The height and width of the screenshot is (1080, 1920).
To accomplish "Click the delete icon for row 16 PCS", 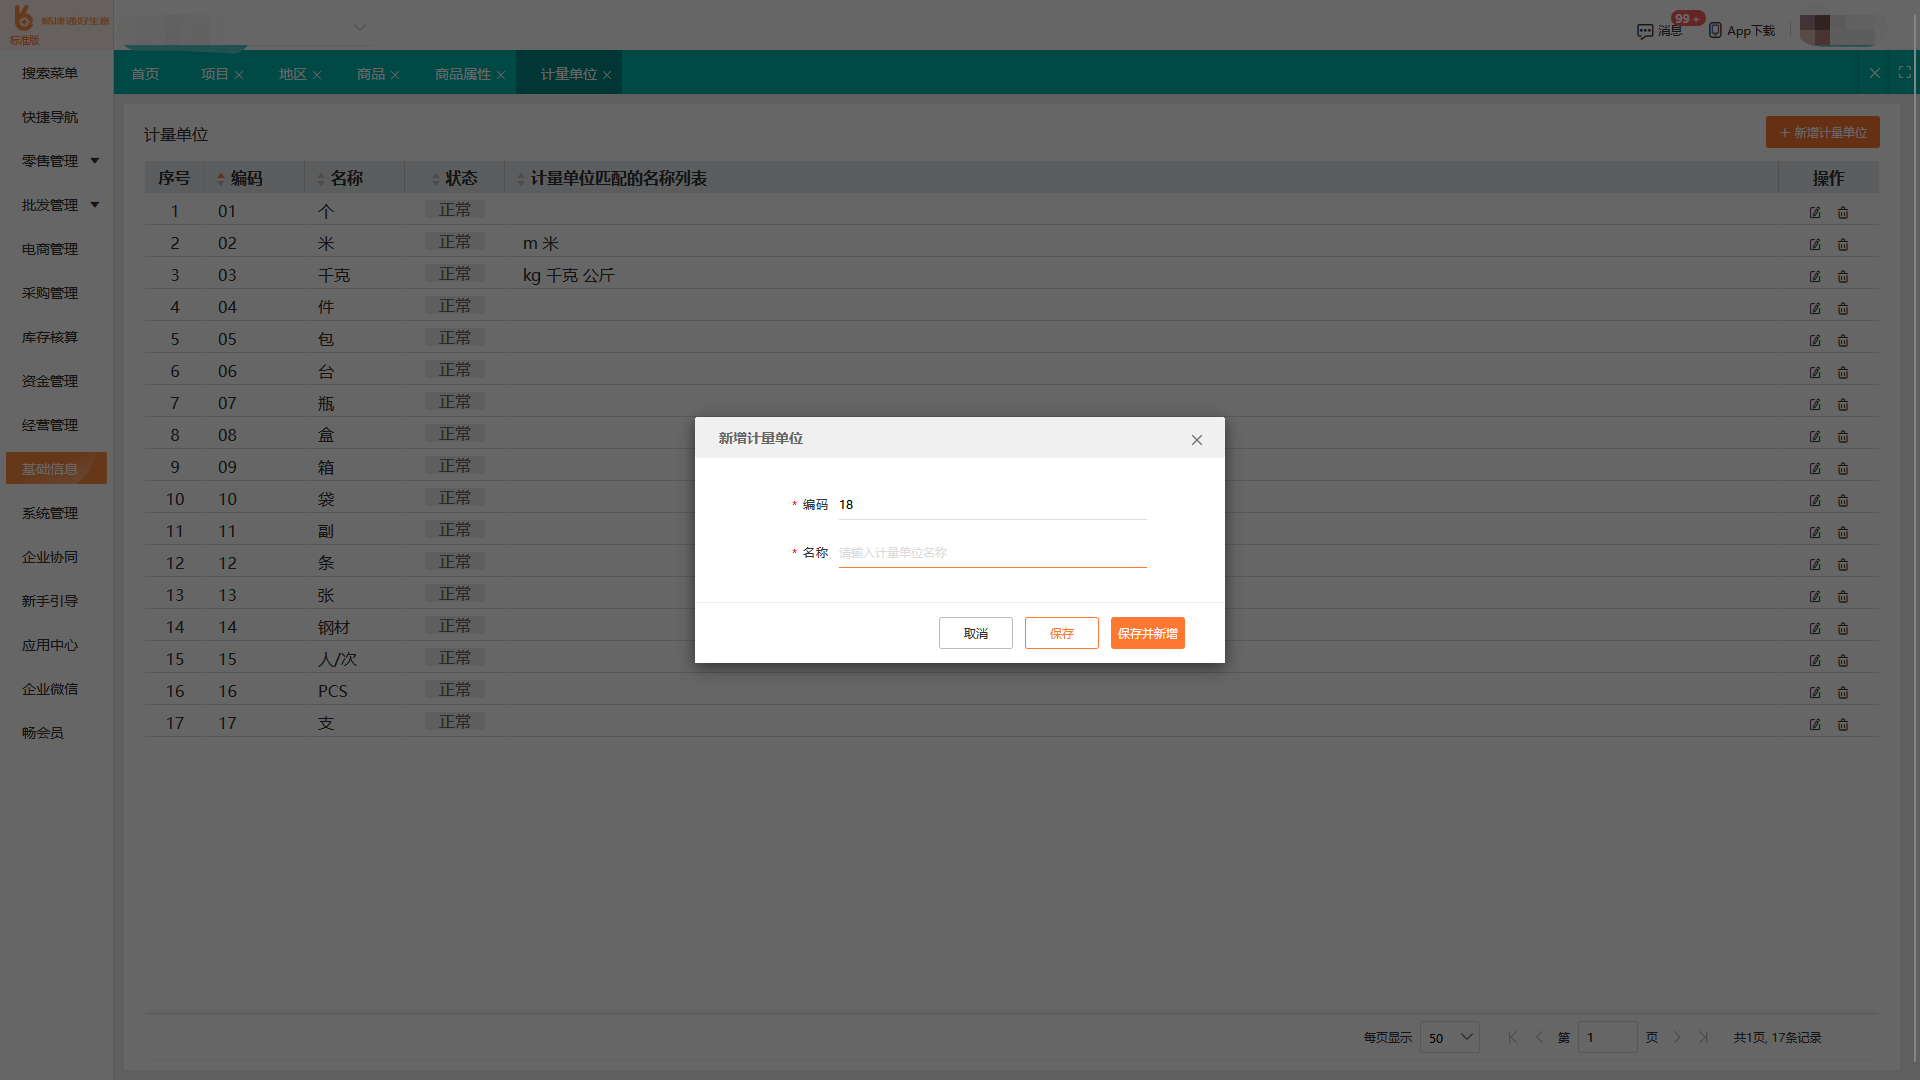I will pos(1844,691).
